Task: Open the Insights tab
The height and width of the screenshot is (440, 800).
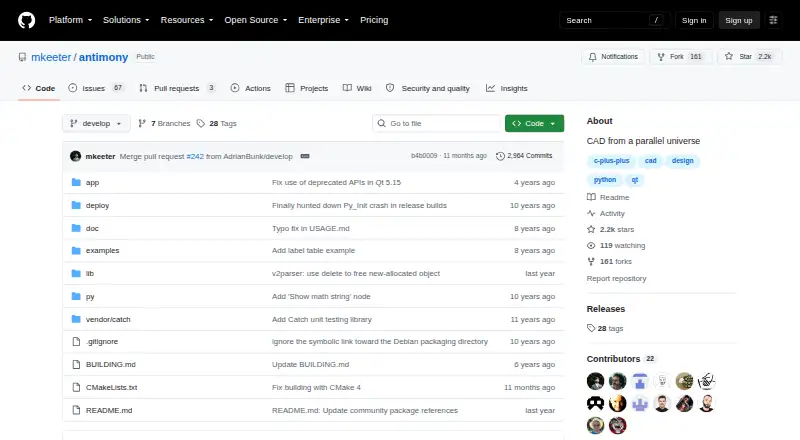Action: (x=507, y=88)
